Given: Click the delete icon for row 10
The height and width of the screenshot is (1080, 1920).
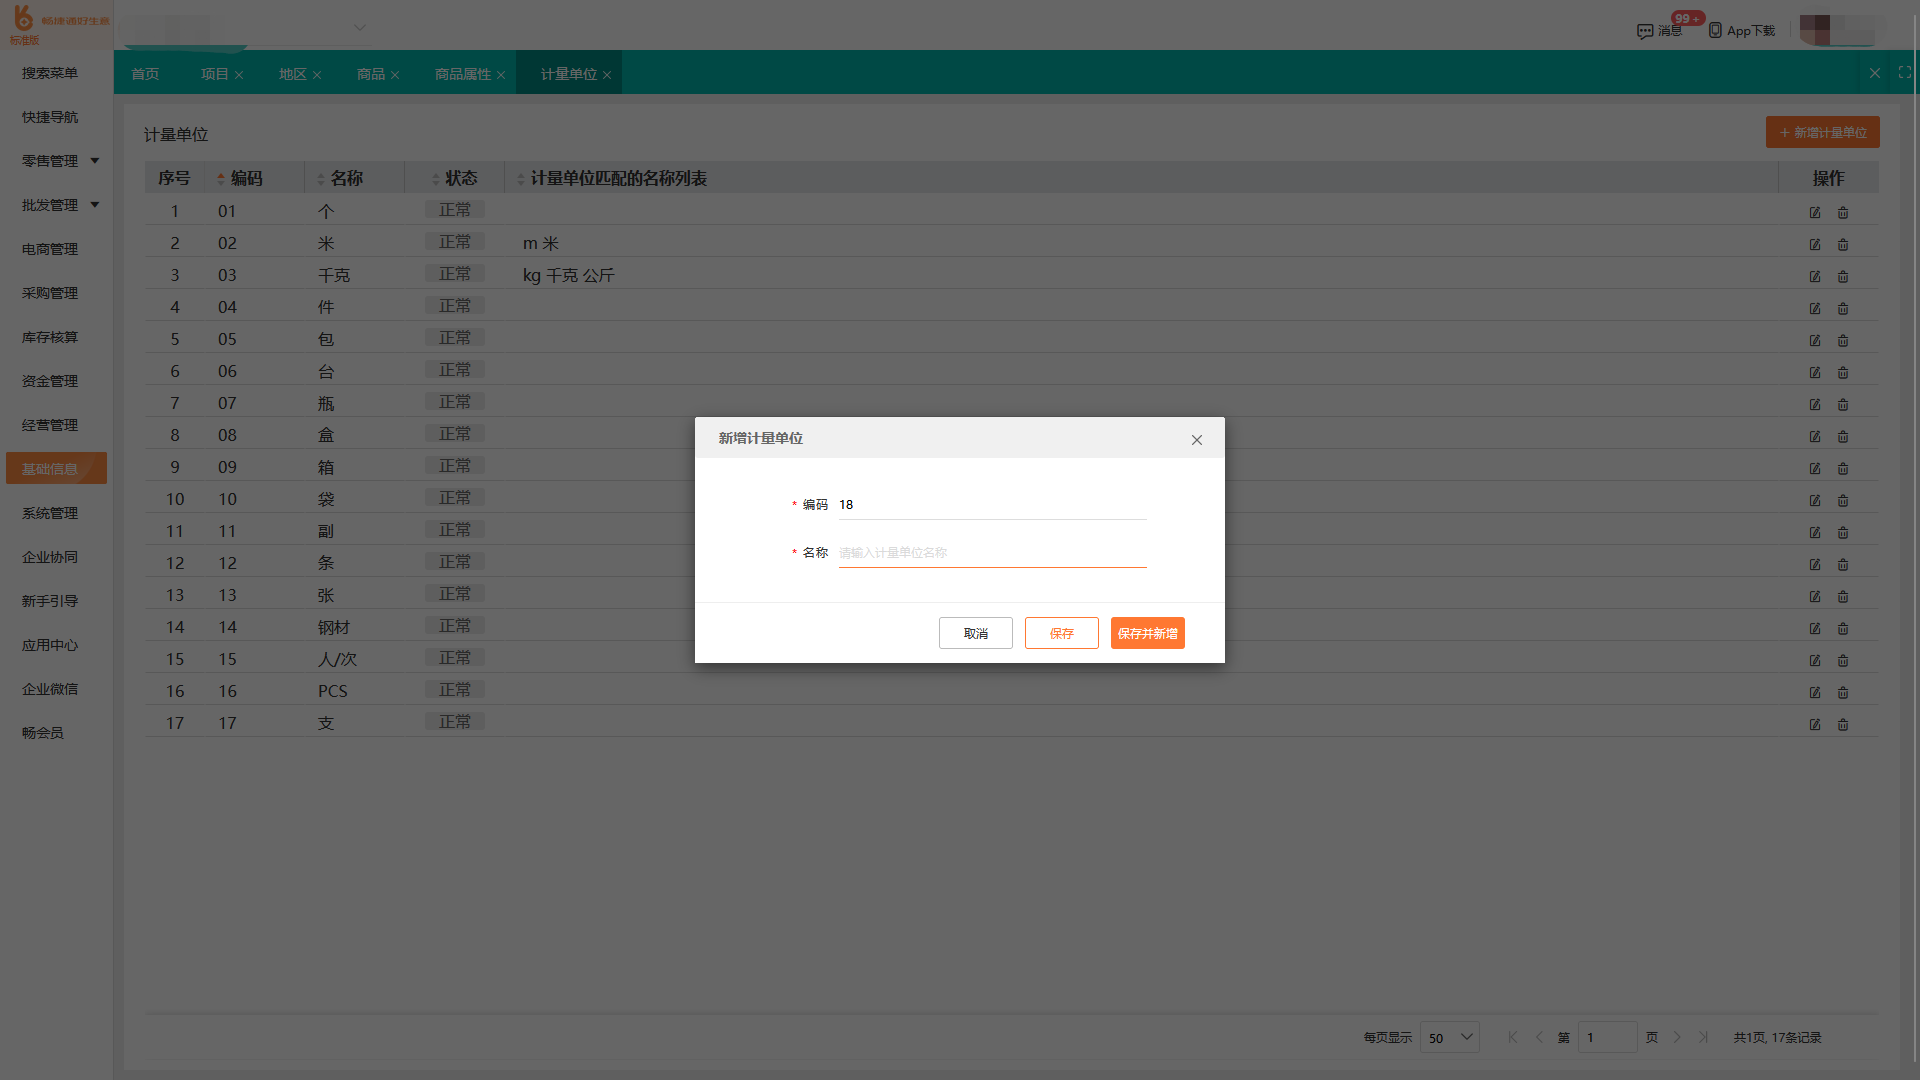Looking at the screenshot, I should click(1842, 500).
